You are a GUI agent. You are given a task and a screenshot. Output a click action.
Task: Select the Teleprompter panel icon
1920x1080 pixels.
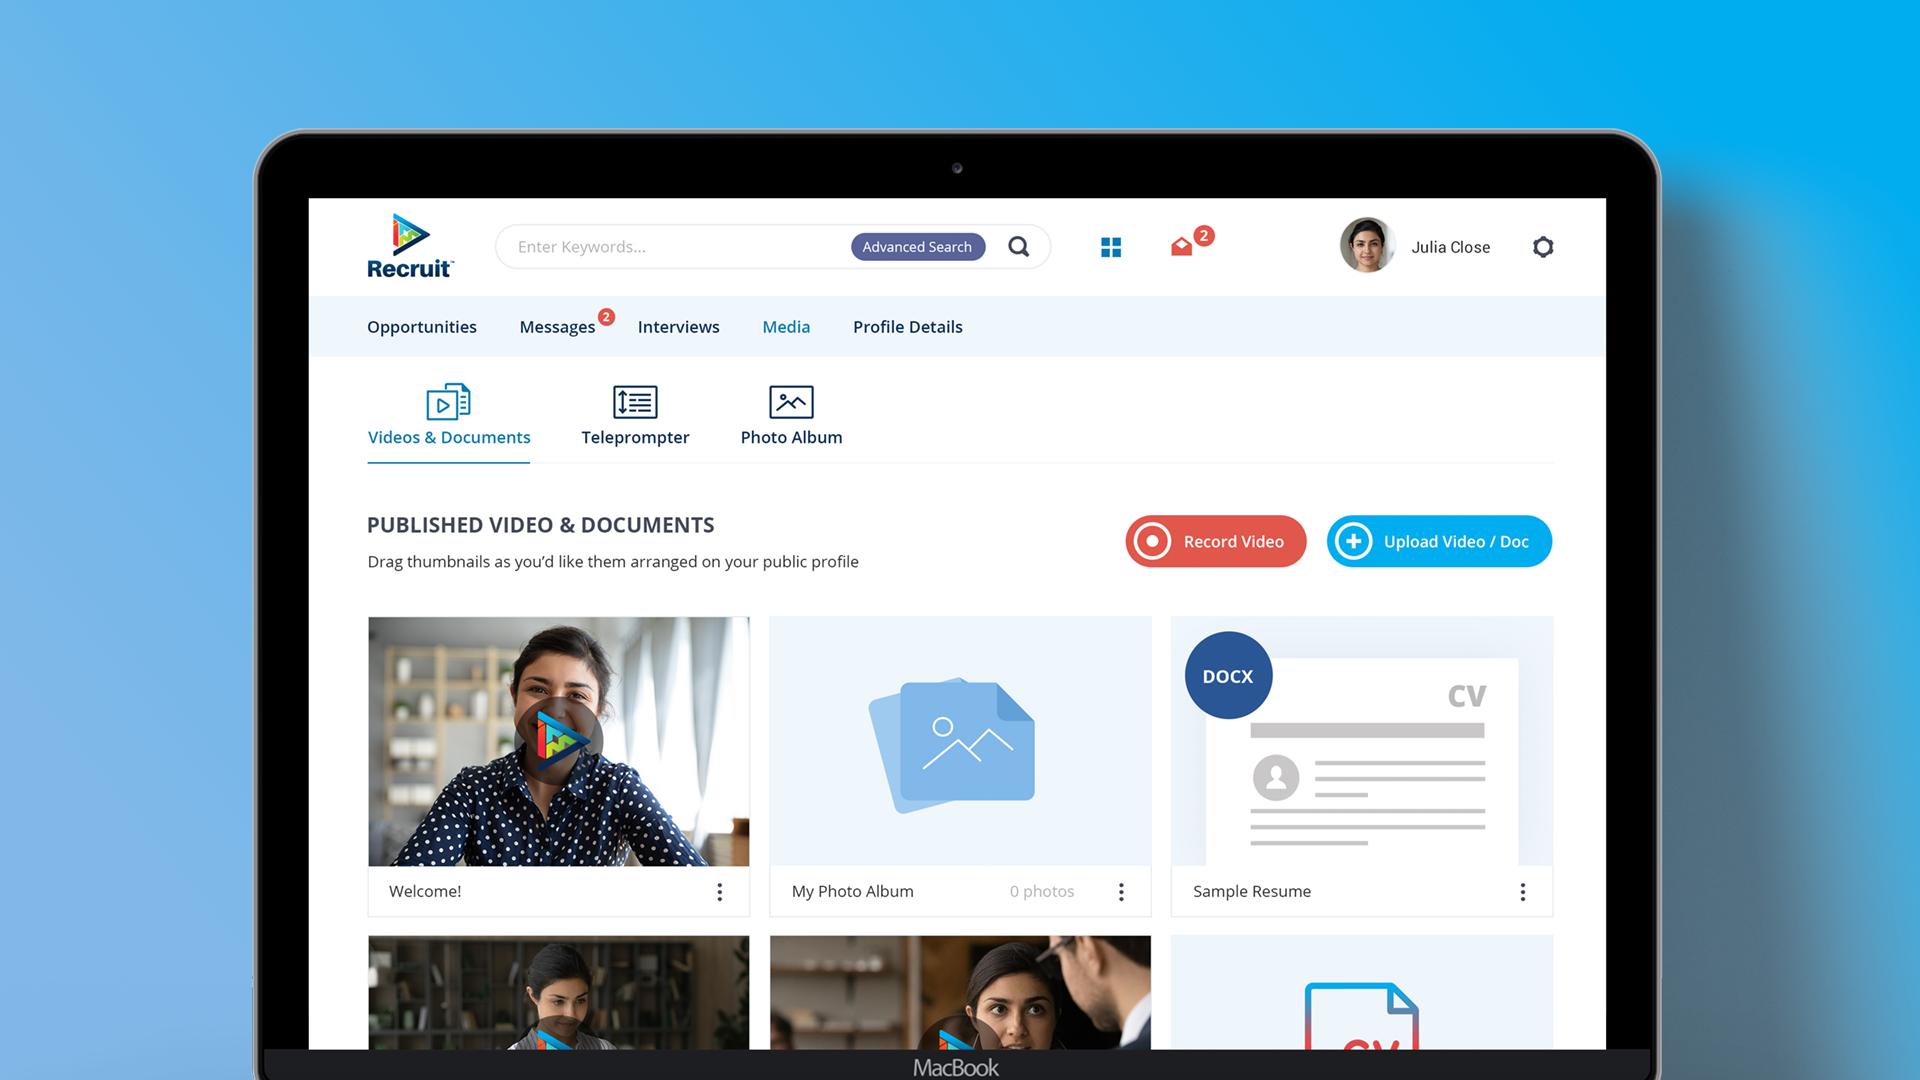pyautogui.click(x=634, y=402)
